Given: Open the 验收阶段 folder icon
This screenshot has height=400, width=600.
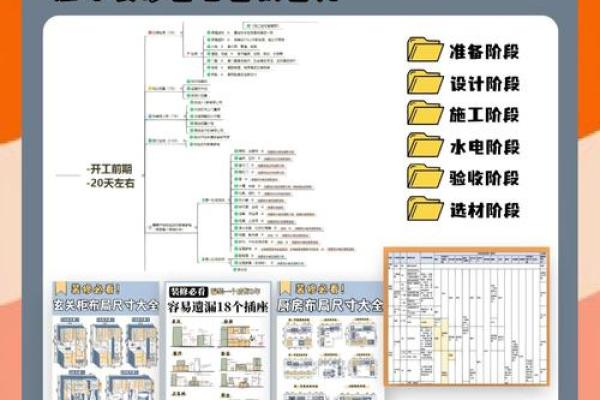Looking at the screenshot, I should pos(425,178).
